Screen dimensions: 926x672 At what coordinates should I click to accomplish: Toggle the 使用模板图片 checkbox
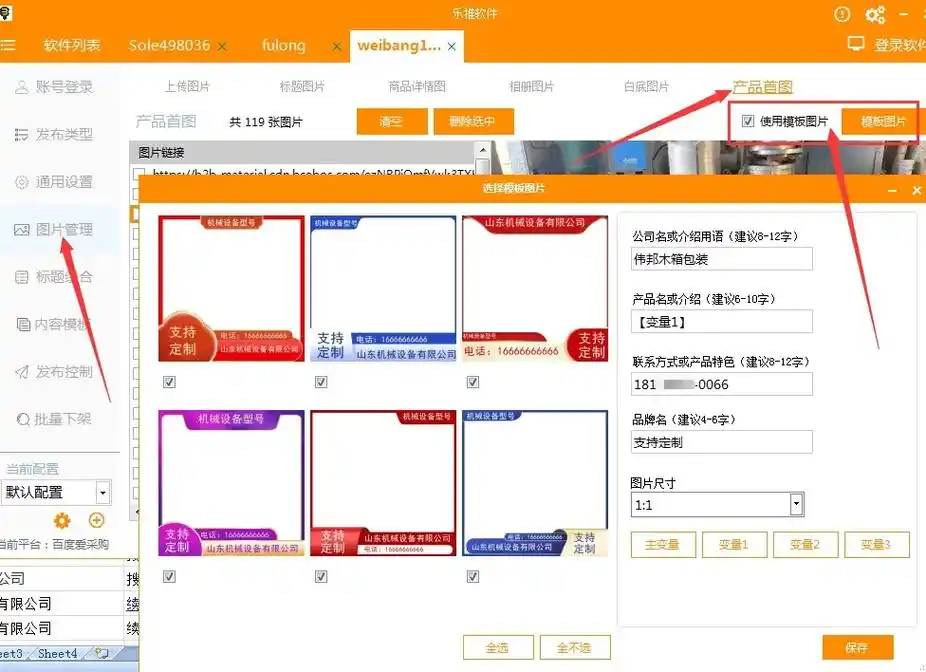748,122
